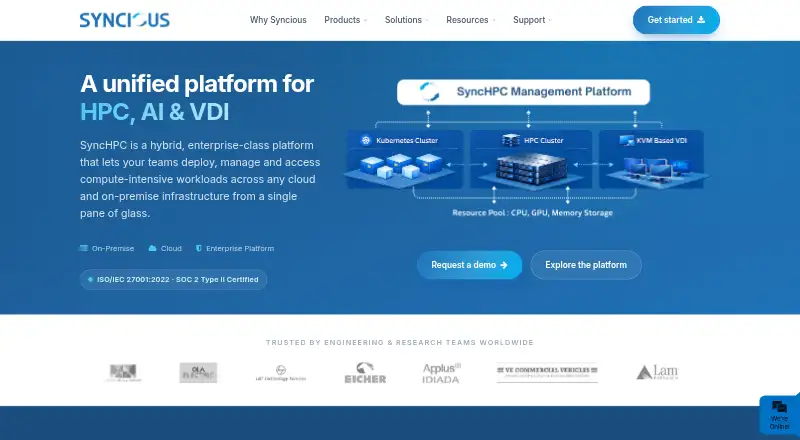Expand the Resources dropdown chevron
The width and height of the screenshot is (800, 440).
pos(493,20)
